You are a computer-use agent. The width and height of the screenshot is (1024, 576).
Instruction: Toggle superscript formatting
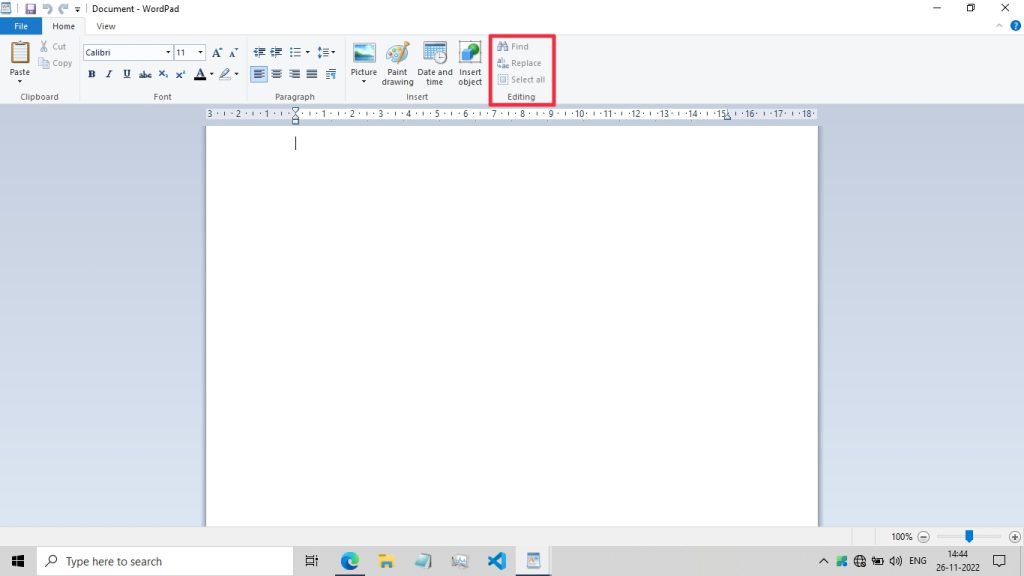click(x=180, y=74)
